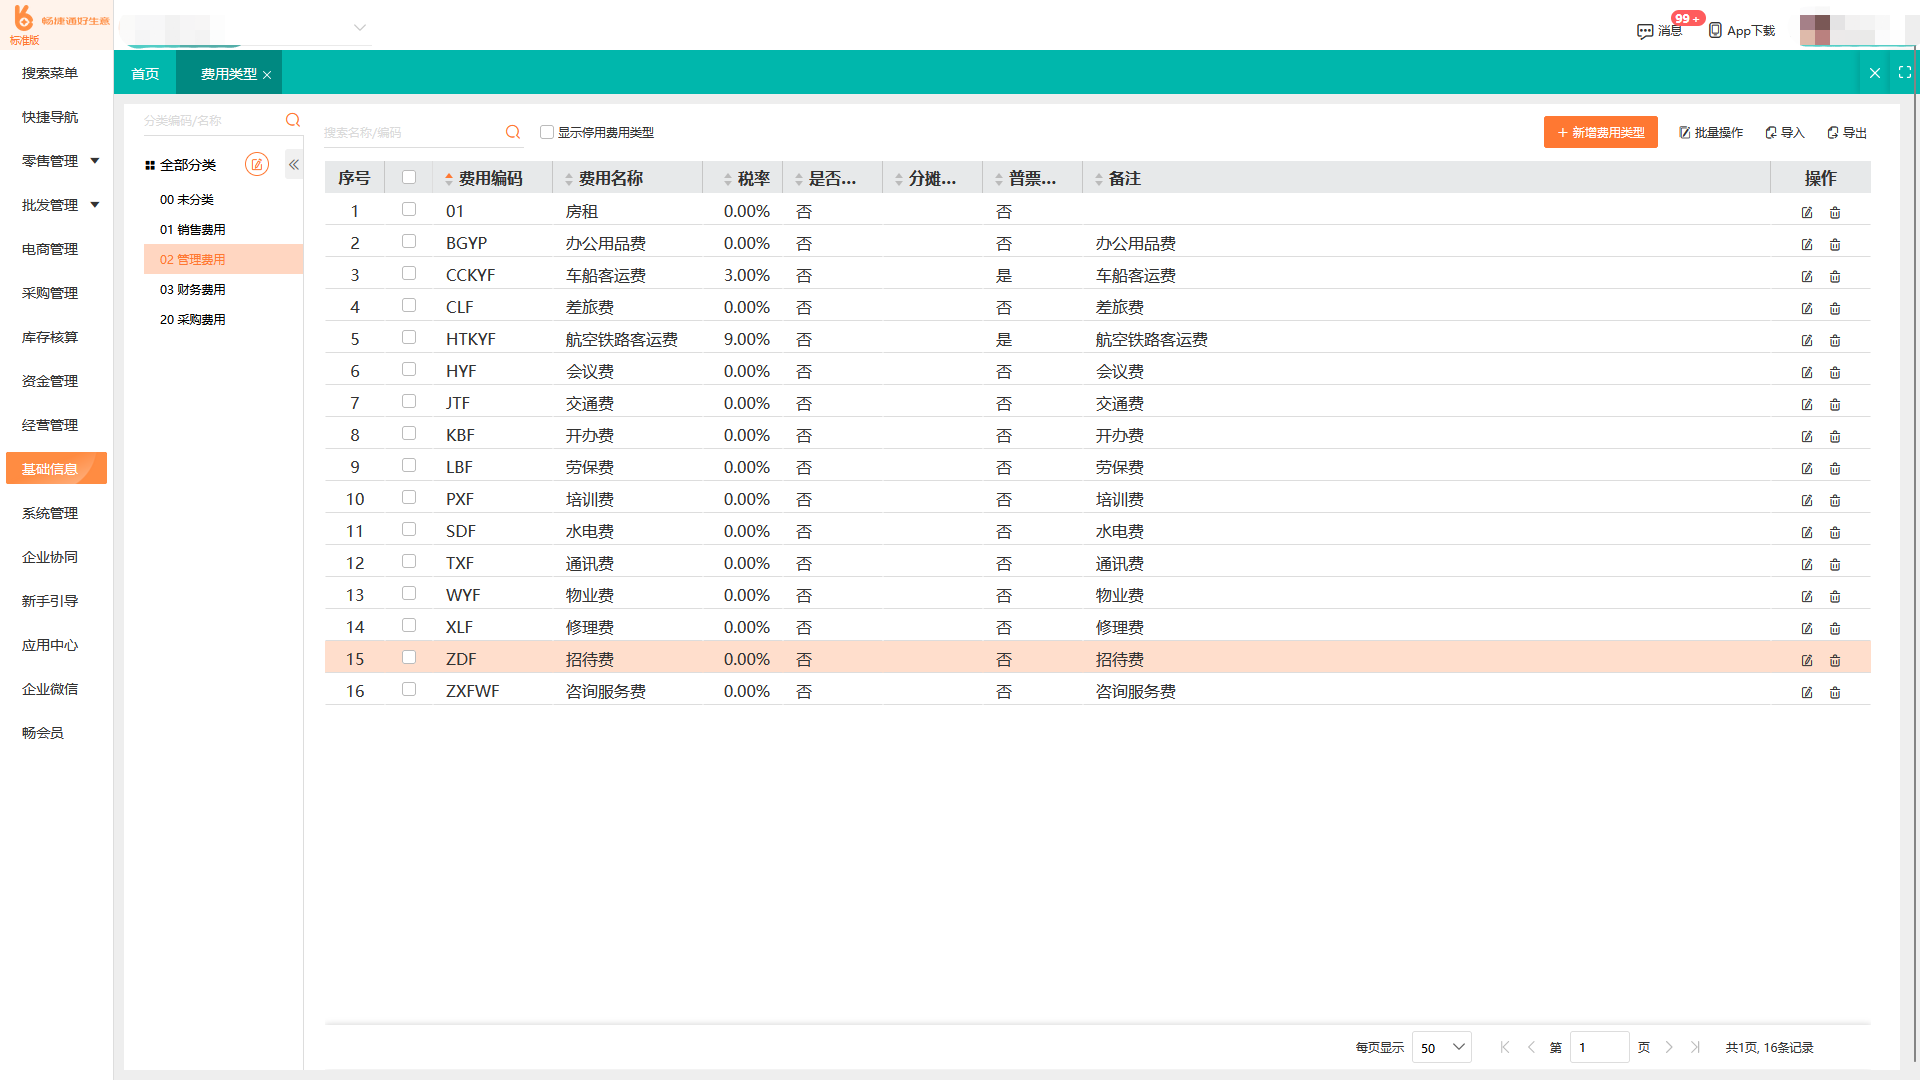Select checkbox for row 15 ZDF
Viewport: 1920px width, 1080px height.
409,658
